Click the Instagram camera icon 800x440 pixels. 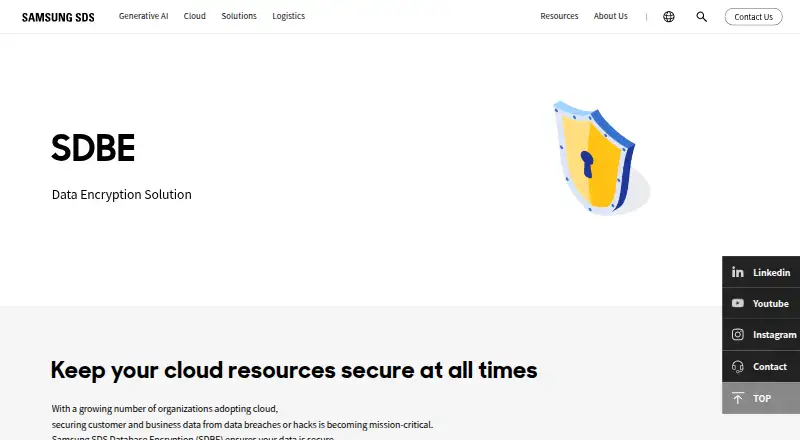738,334
